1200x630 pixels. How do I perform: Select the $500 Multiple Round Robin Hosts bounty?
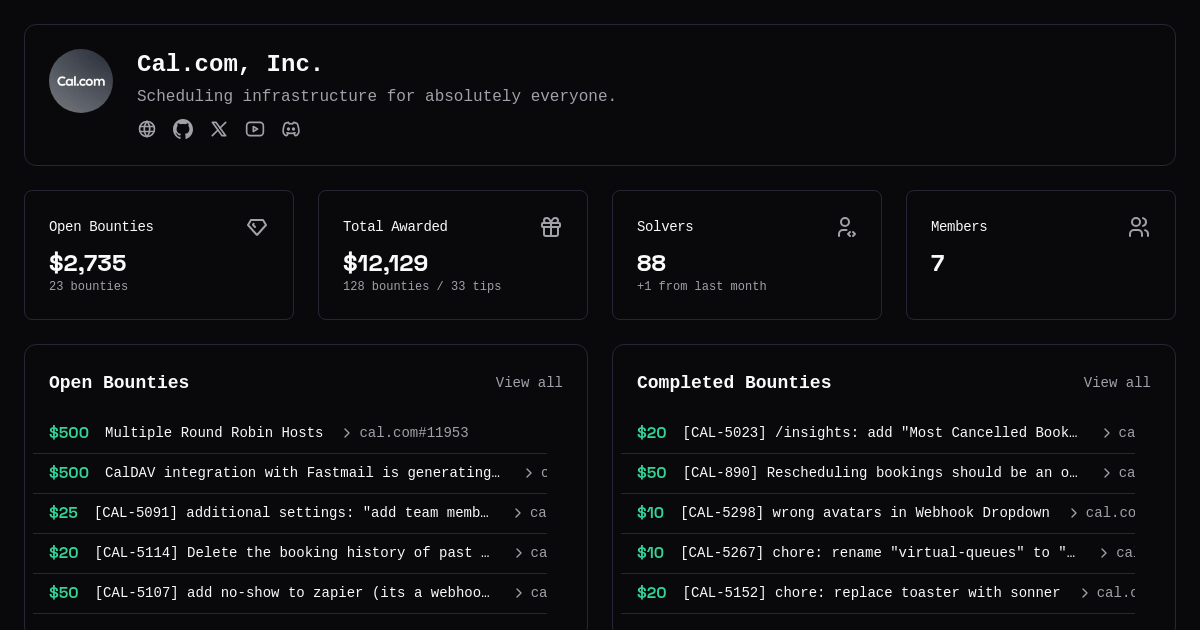pyautogui.click(x=214, y=433)
